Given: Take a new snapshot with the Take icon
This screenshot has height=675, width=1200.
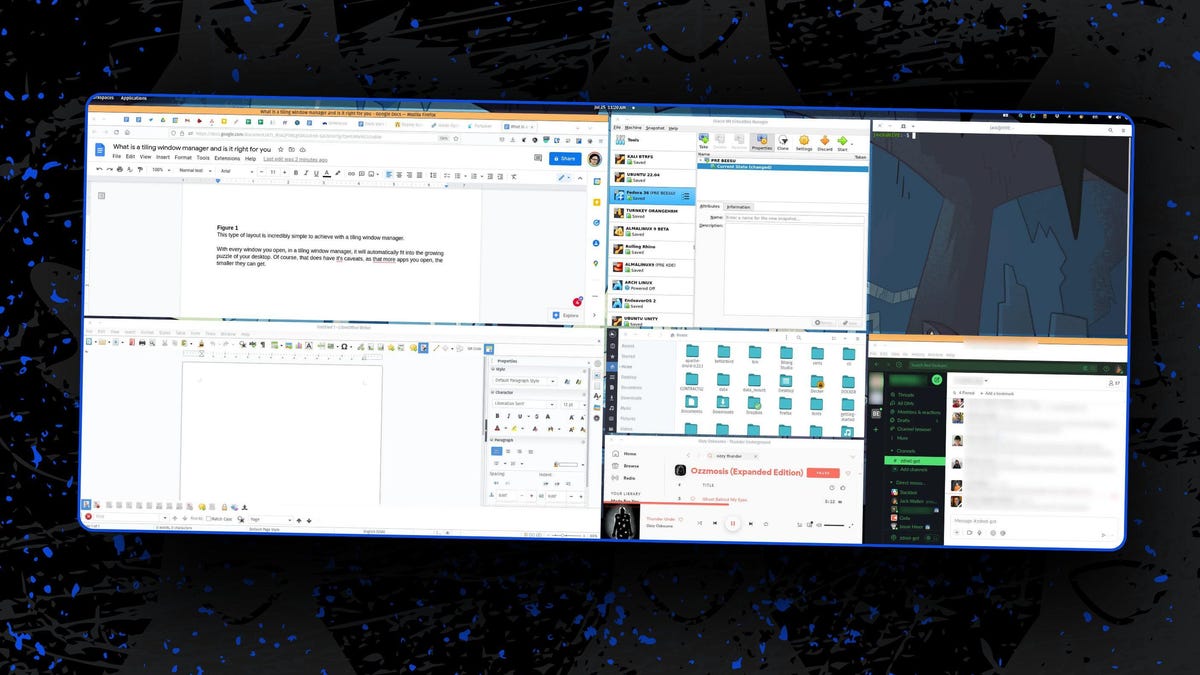Looking at the screenshot, I should click(704, 141).
